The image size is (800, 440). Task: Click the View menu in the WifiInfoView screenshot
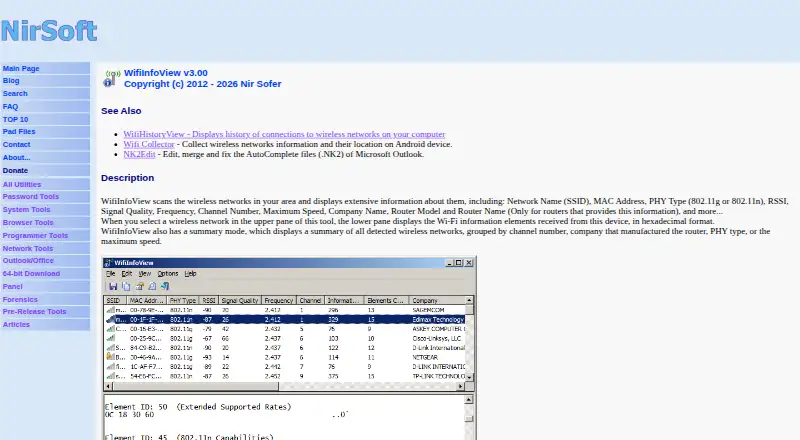[145, 274]
